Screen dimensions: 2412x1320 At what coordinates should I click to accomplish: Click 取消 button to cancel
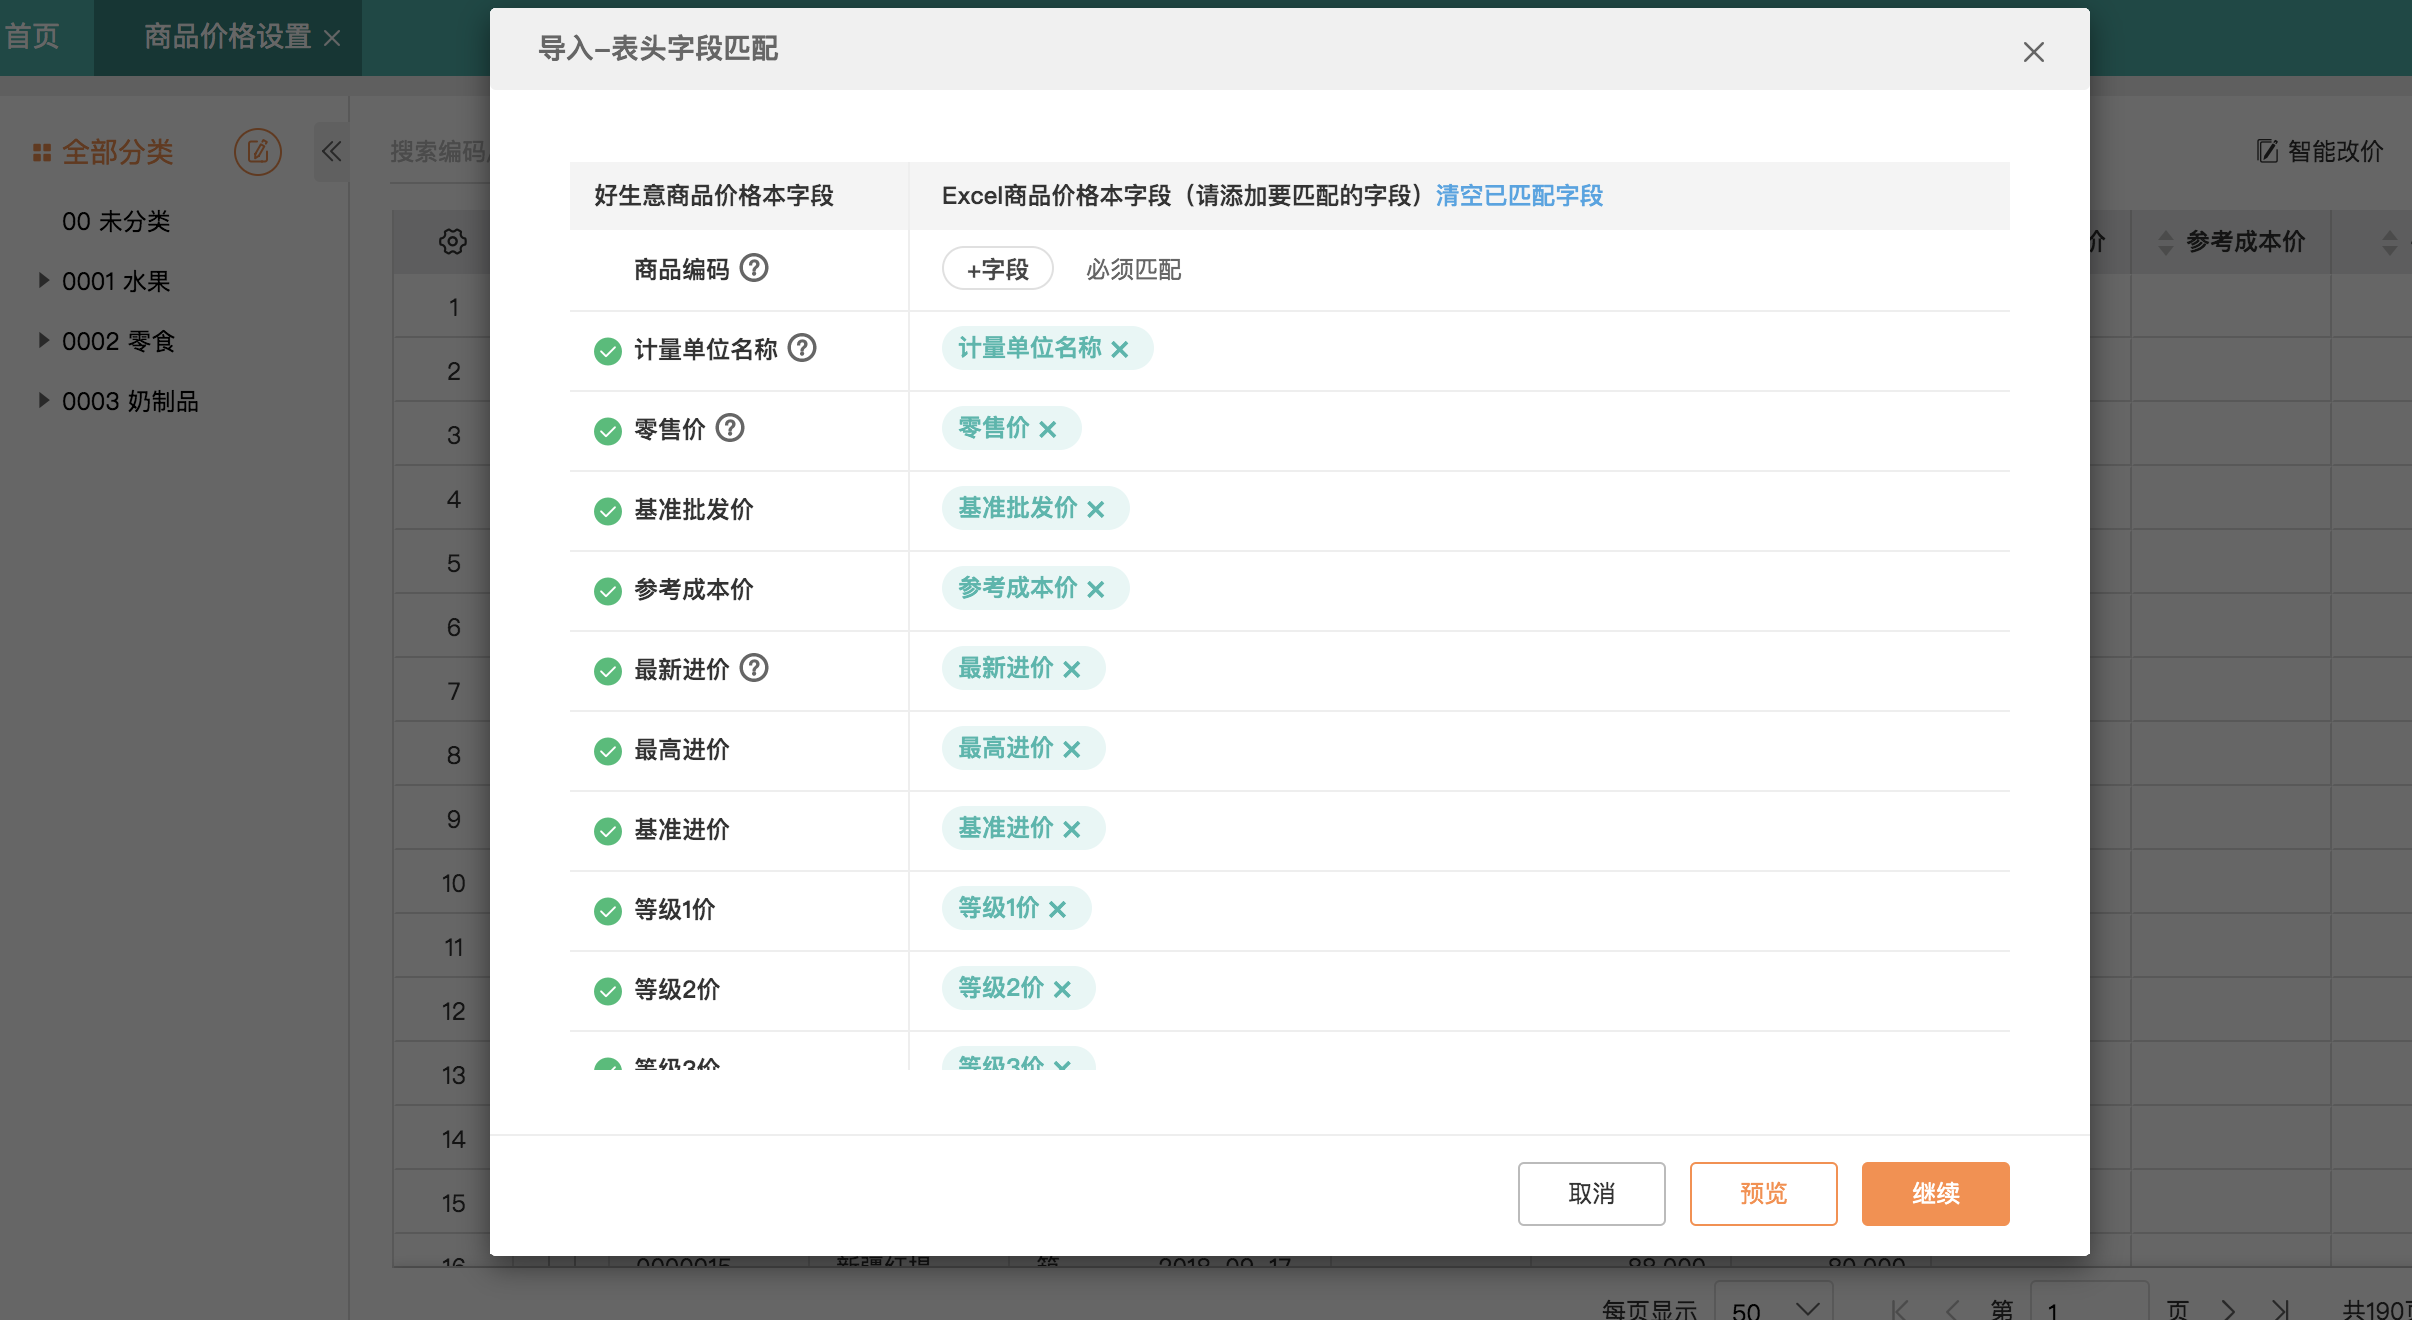point(1593,1195)
